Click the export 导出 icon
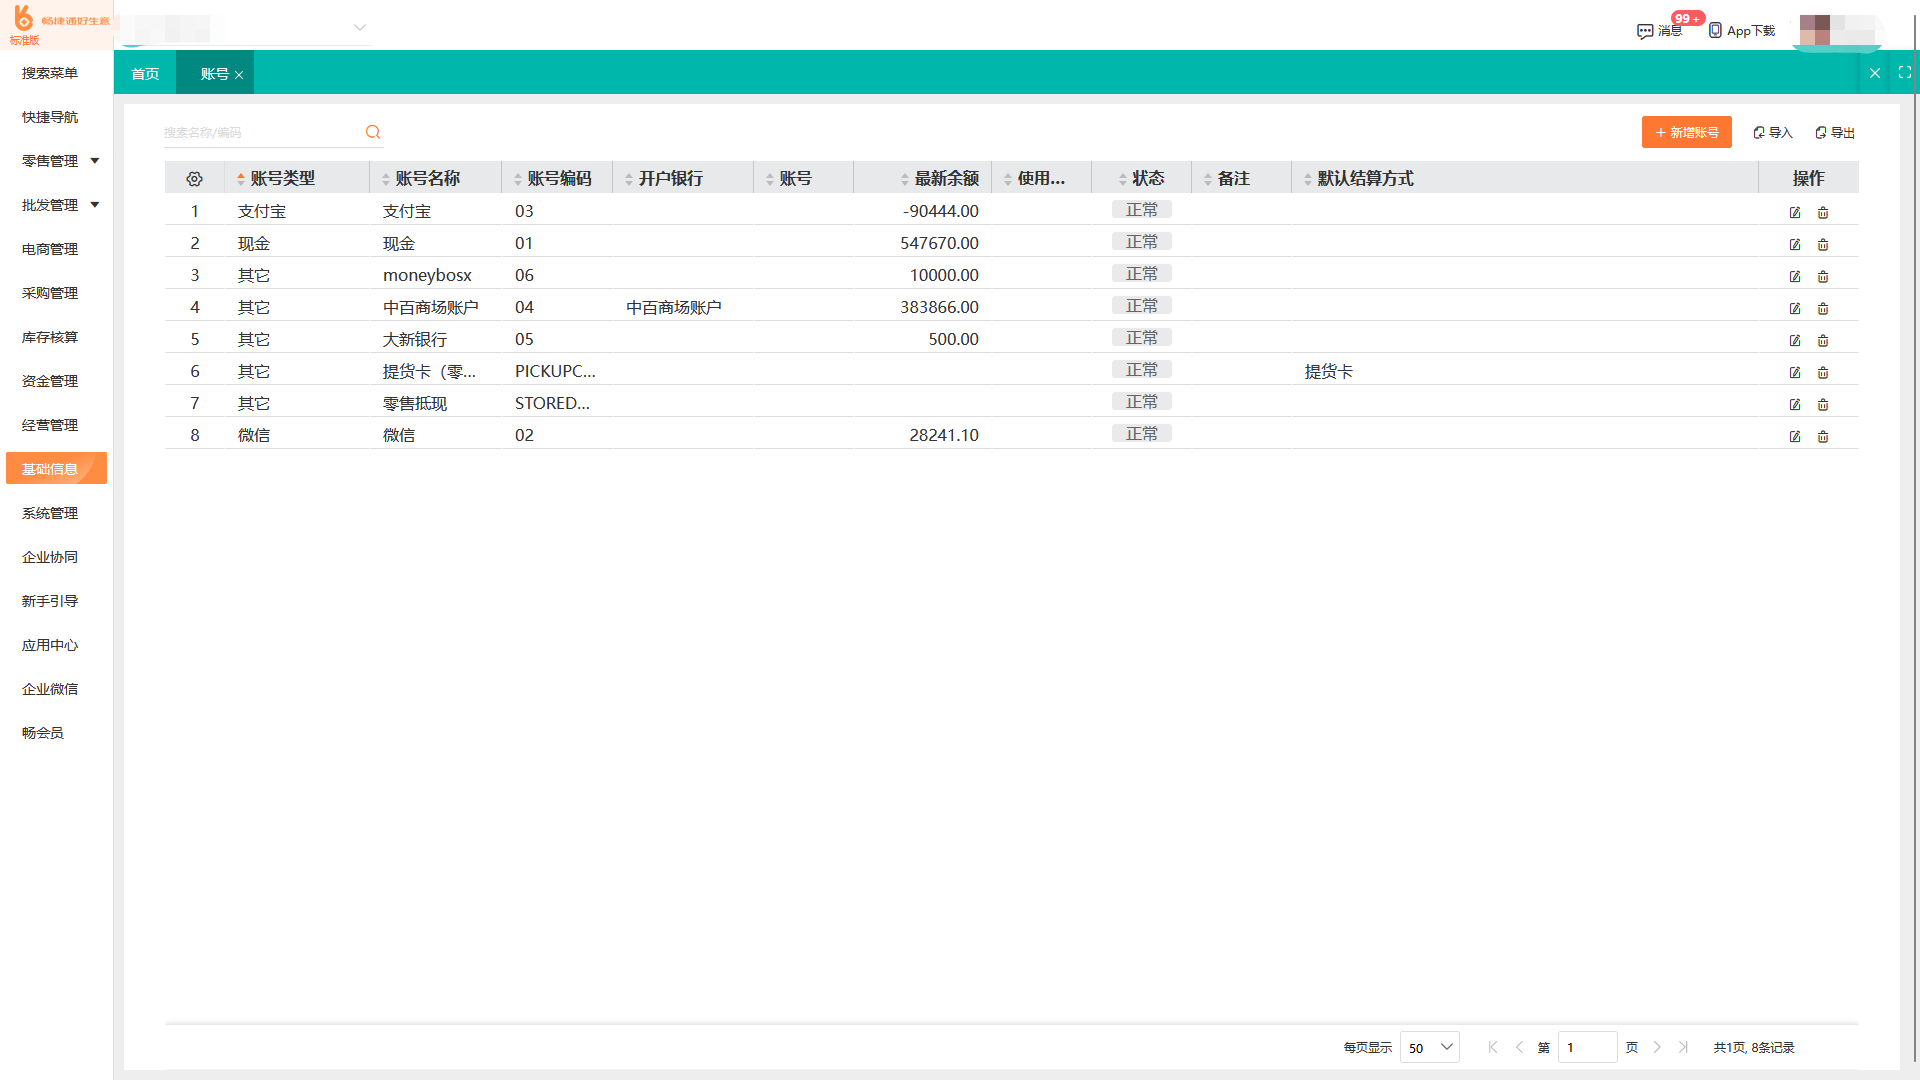The width and height of the screenshot is (1920, 1080). 1836,132
